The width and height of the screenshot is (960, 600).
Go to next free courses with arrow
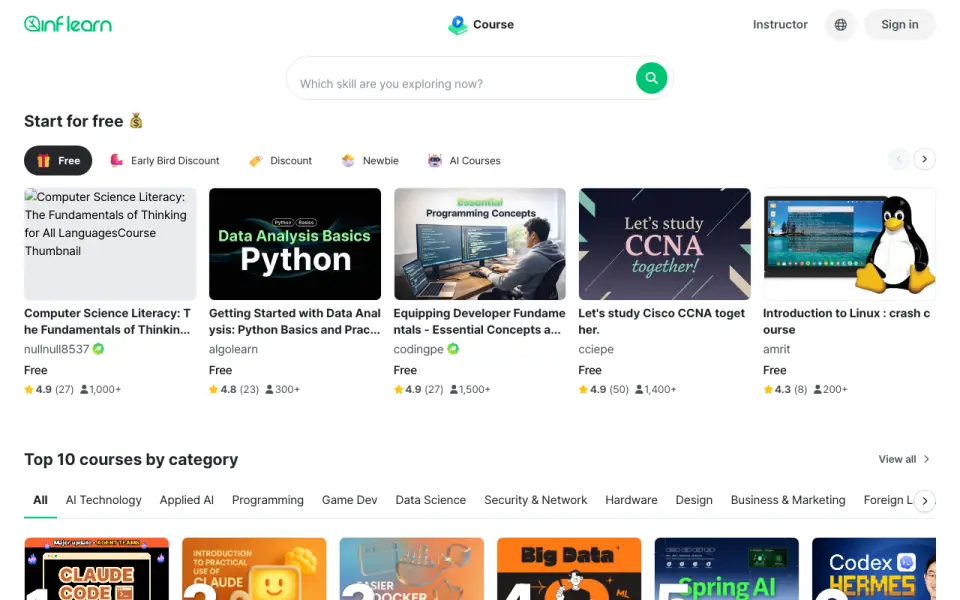924,159
